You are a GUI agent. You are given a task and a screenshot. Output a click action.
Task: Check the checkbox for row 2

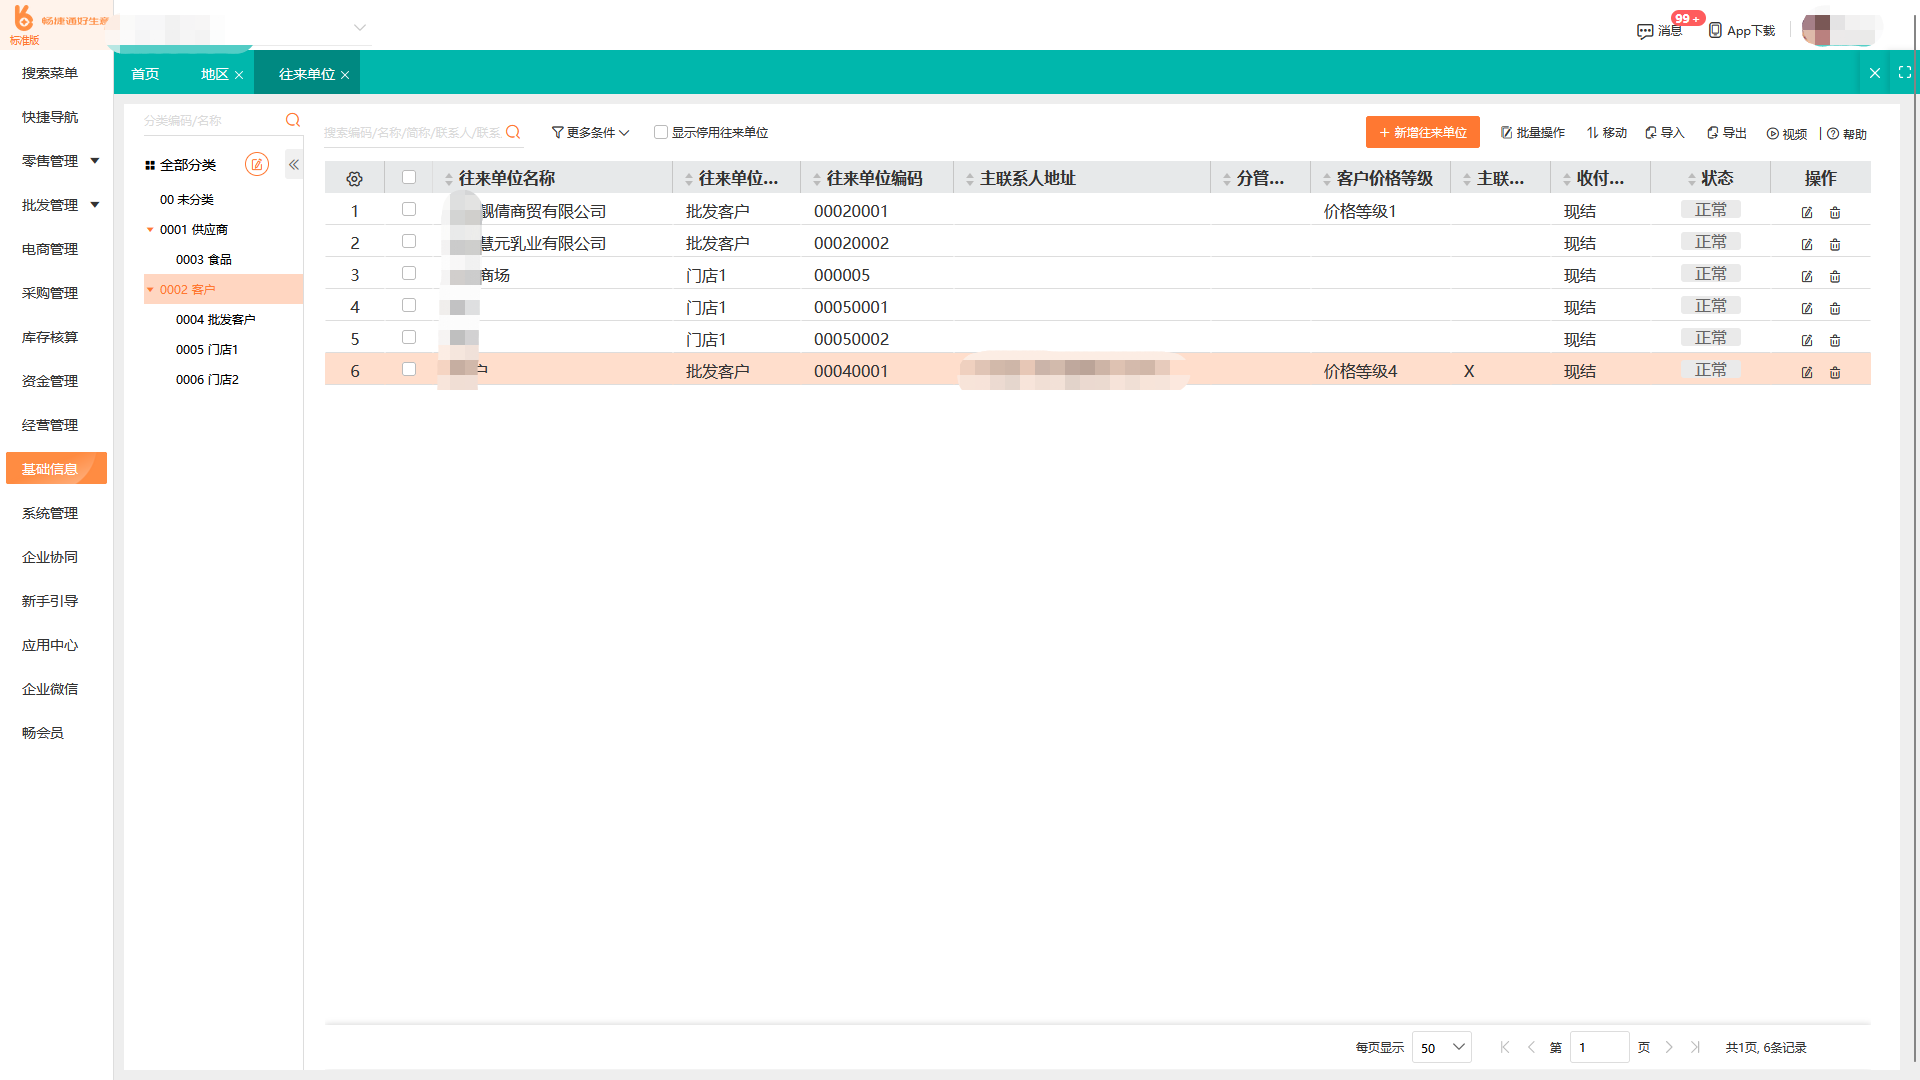(x=410, y=241)
